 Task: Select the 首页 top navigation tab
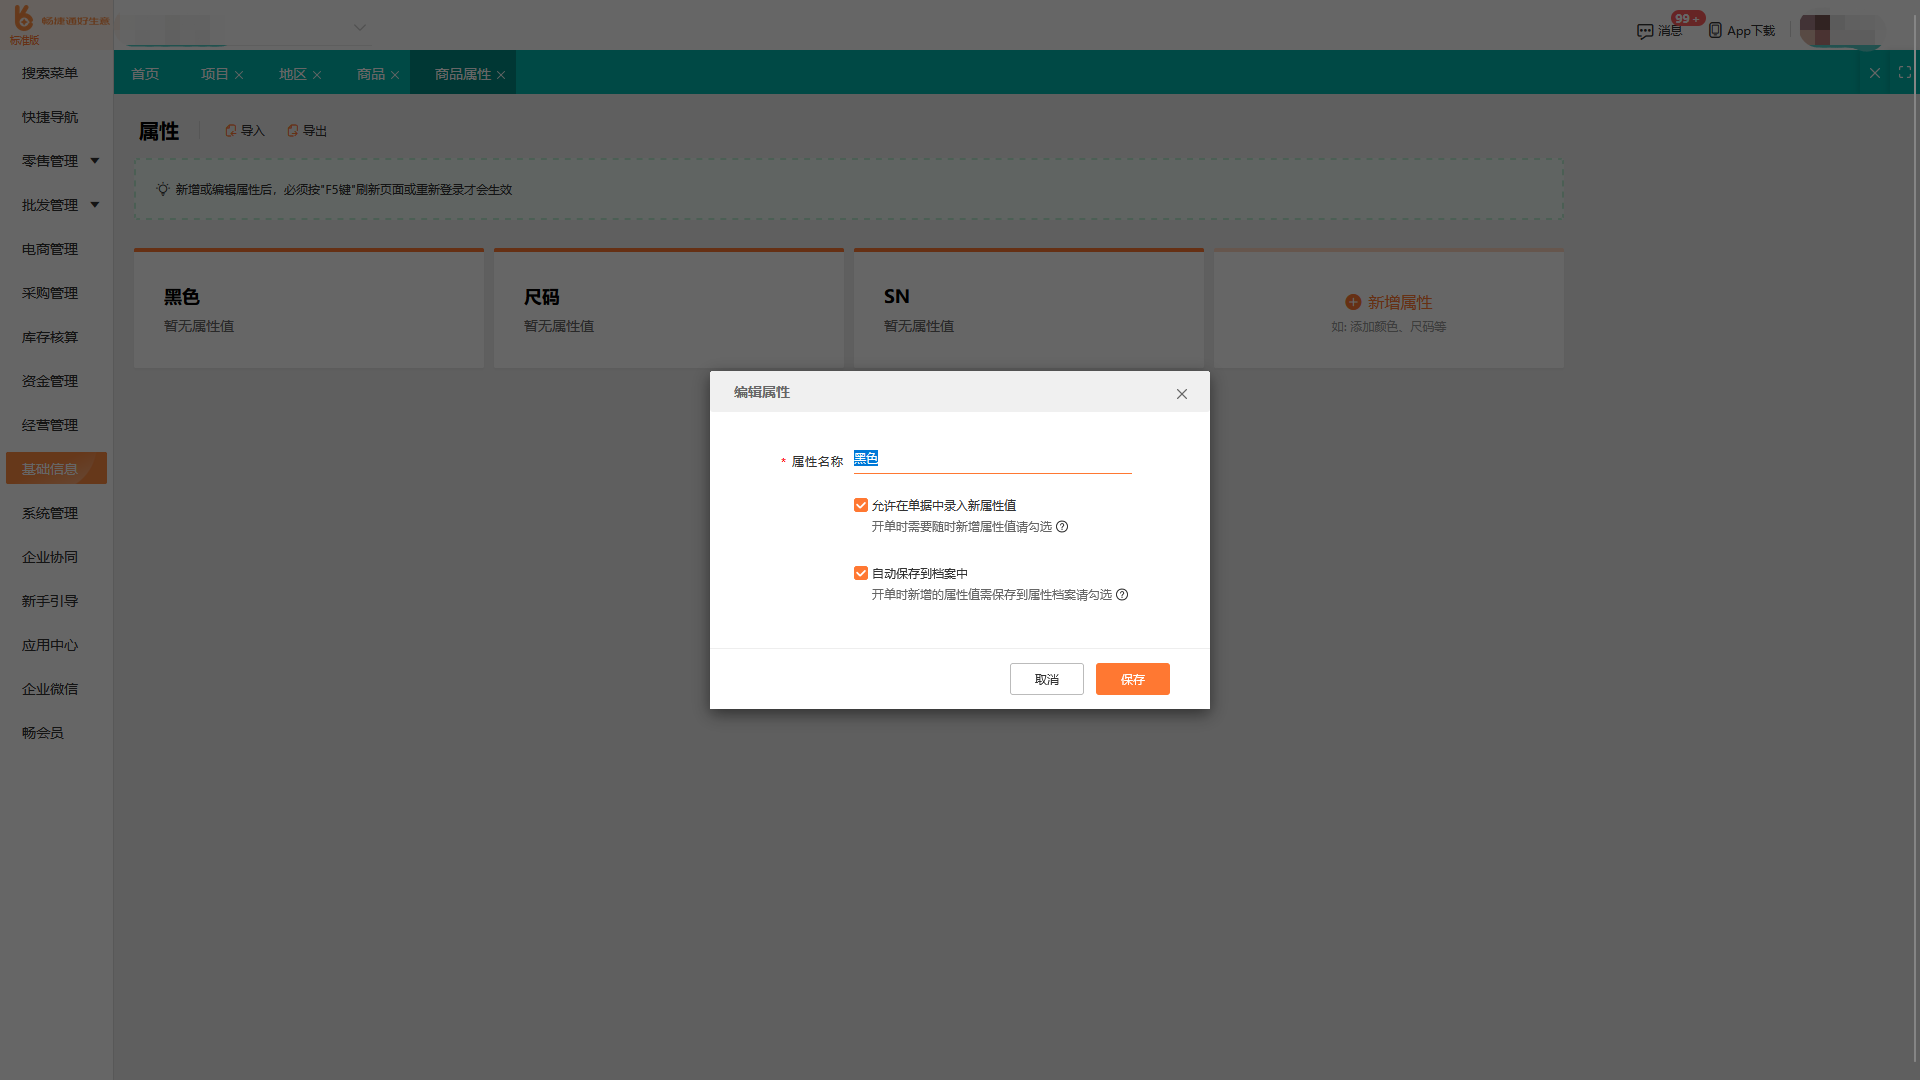click(145, 74)
